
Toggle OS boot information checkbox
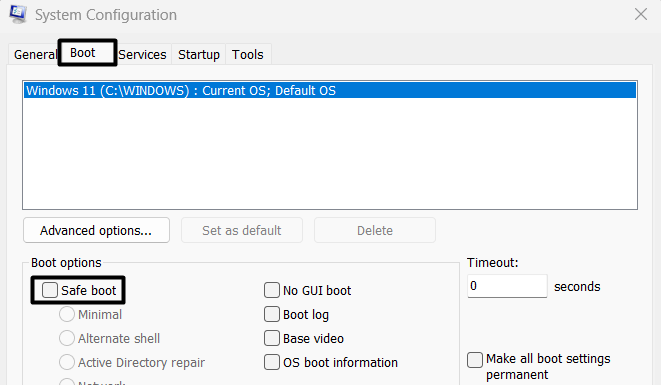tap(272, 362)
